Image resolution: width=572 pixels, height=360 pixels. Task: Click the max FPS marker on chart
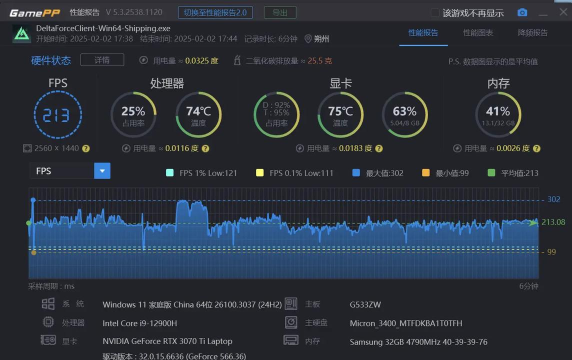click(x=33, y=200)
